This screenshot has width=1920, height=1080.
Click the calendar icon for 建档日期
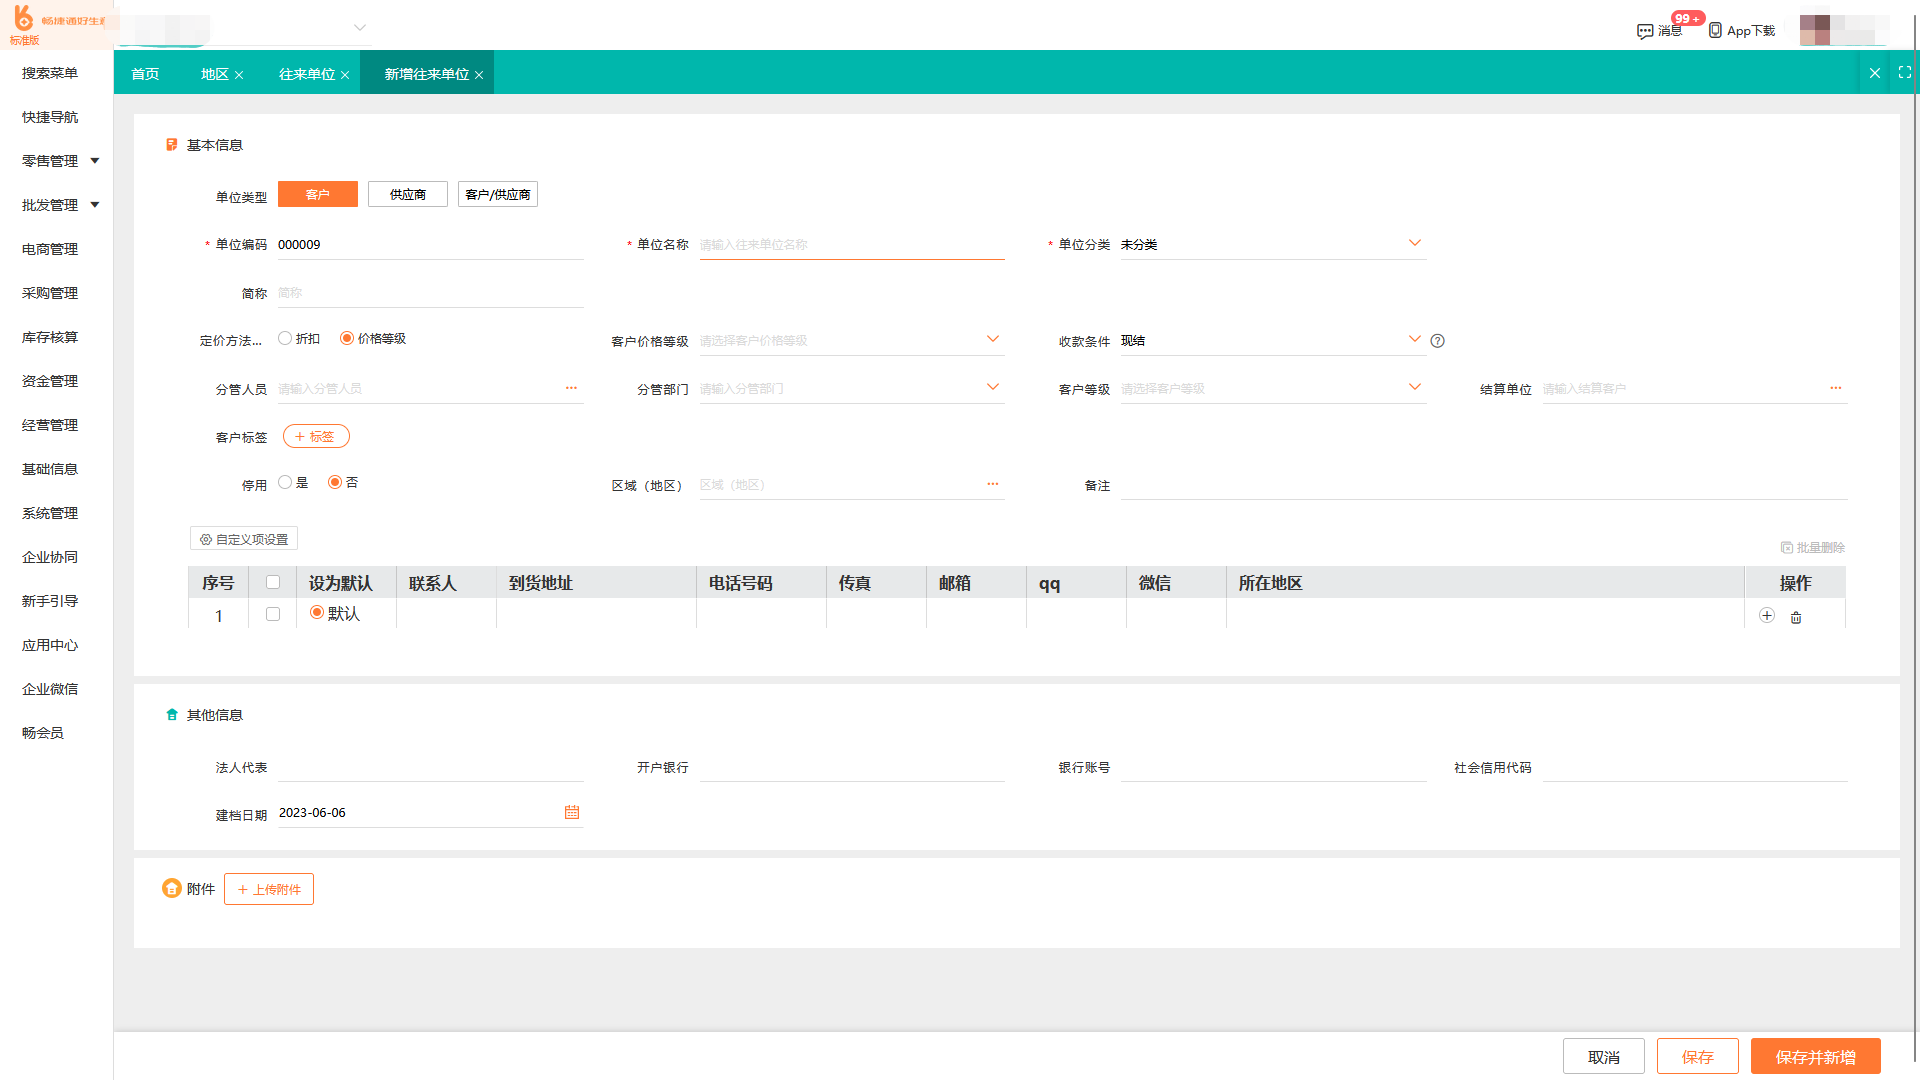(568, 812)
